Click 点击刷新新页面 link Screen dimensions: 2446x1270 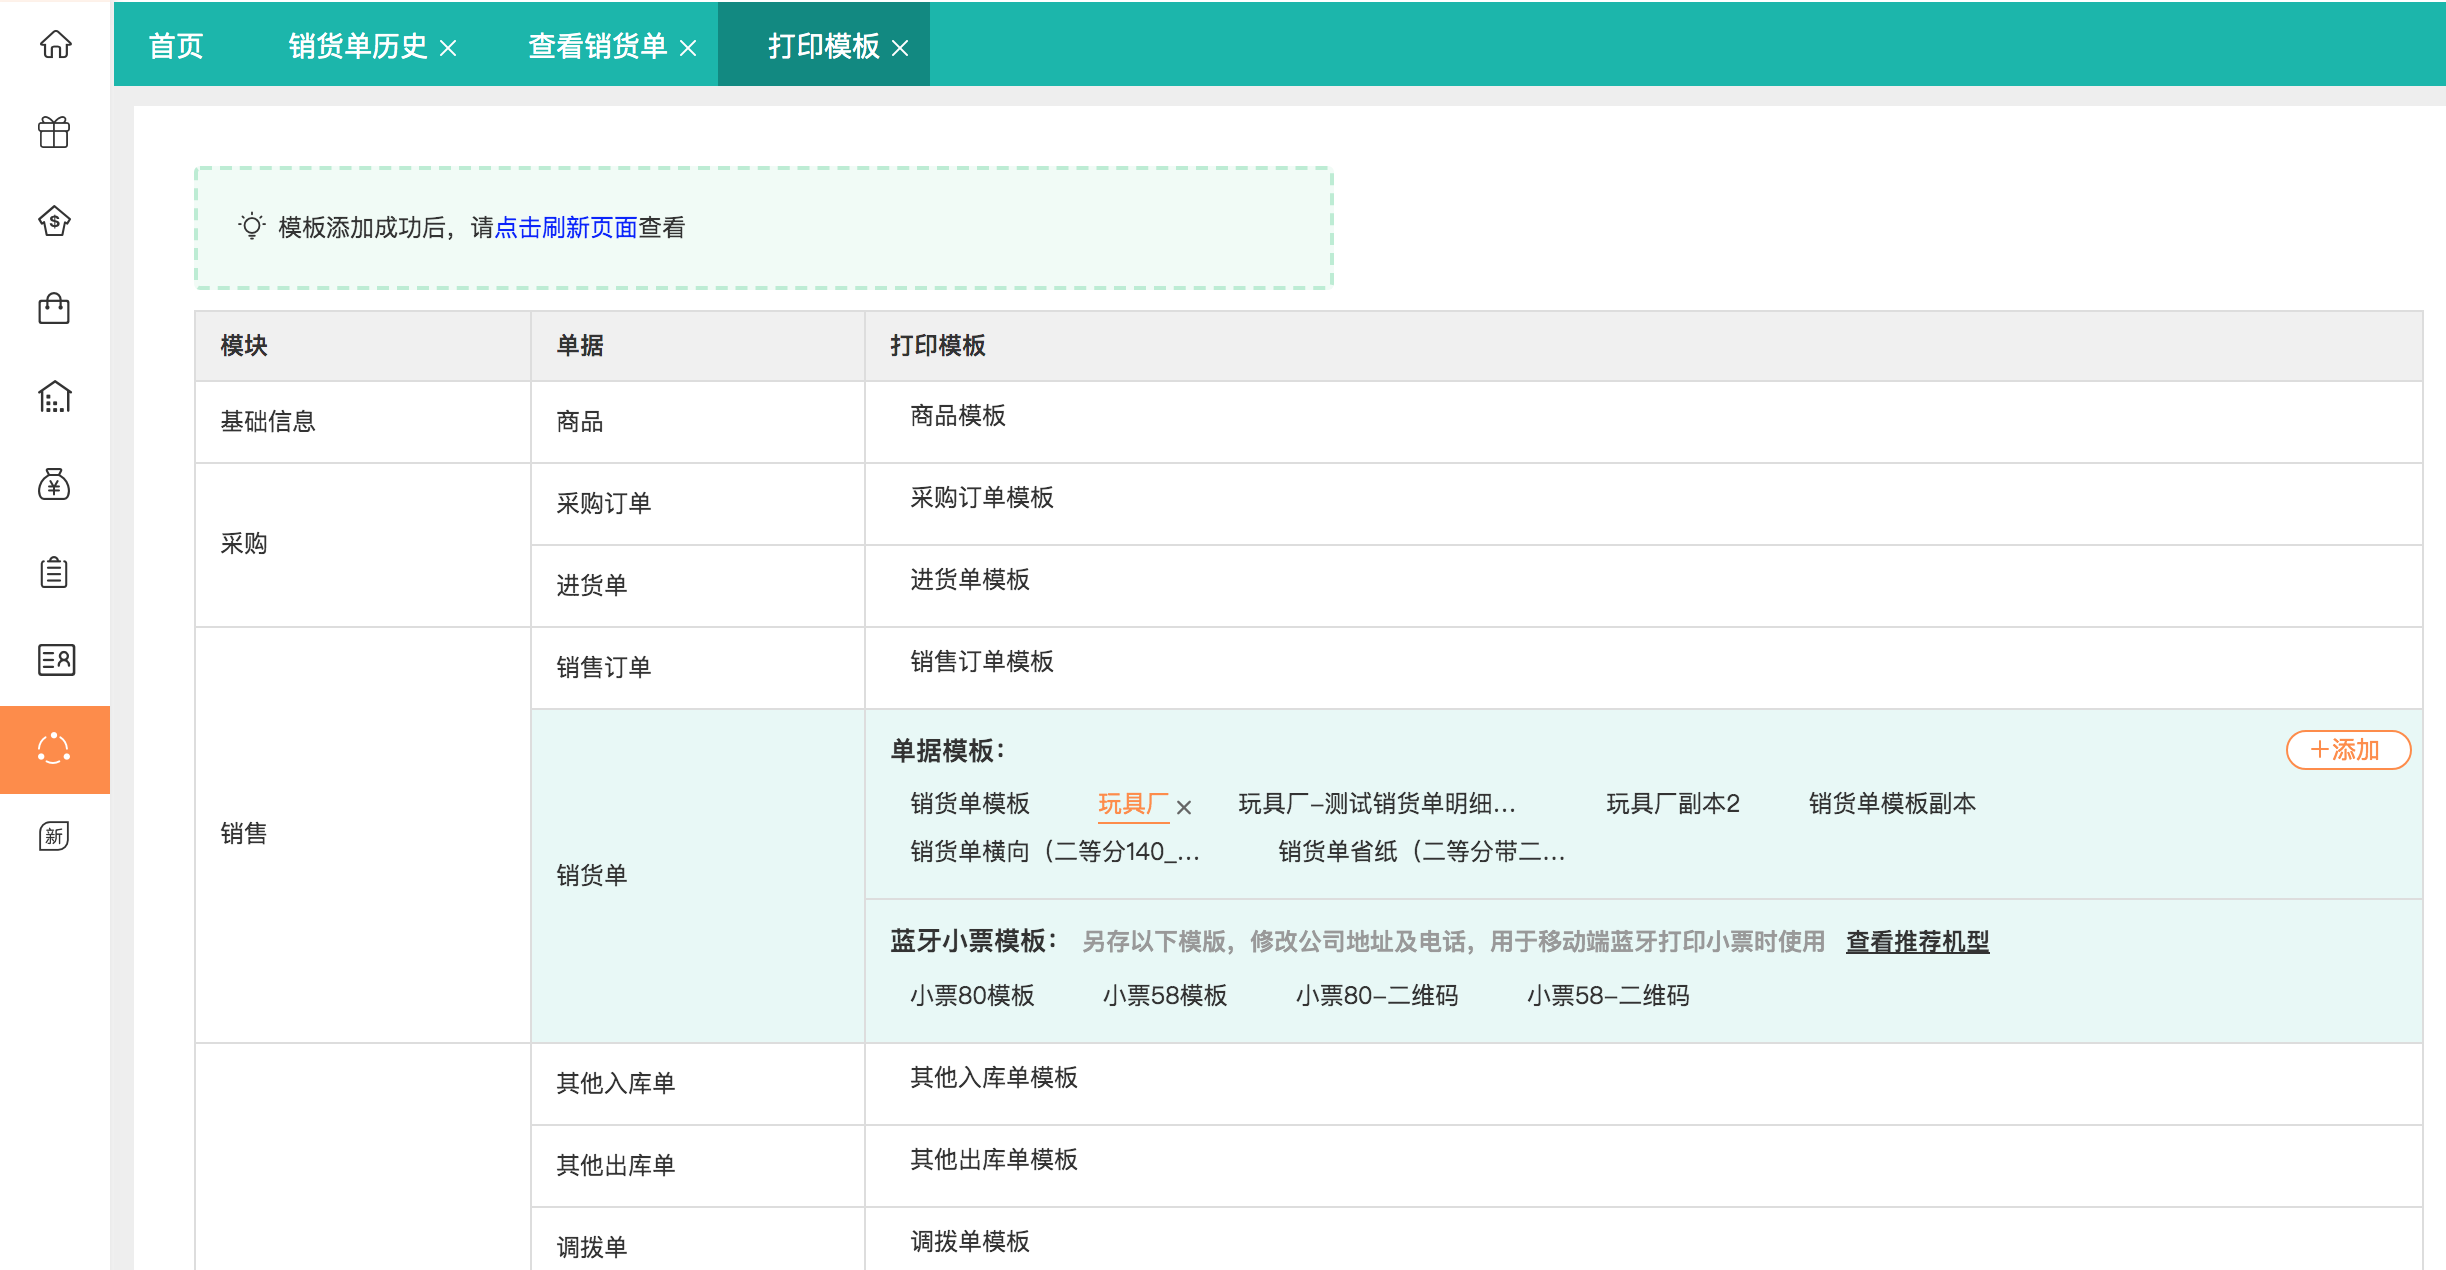566,228
